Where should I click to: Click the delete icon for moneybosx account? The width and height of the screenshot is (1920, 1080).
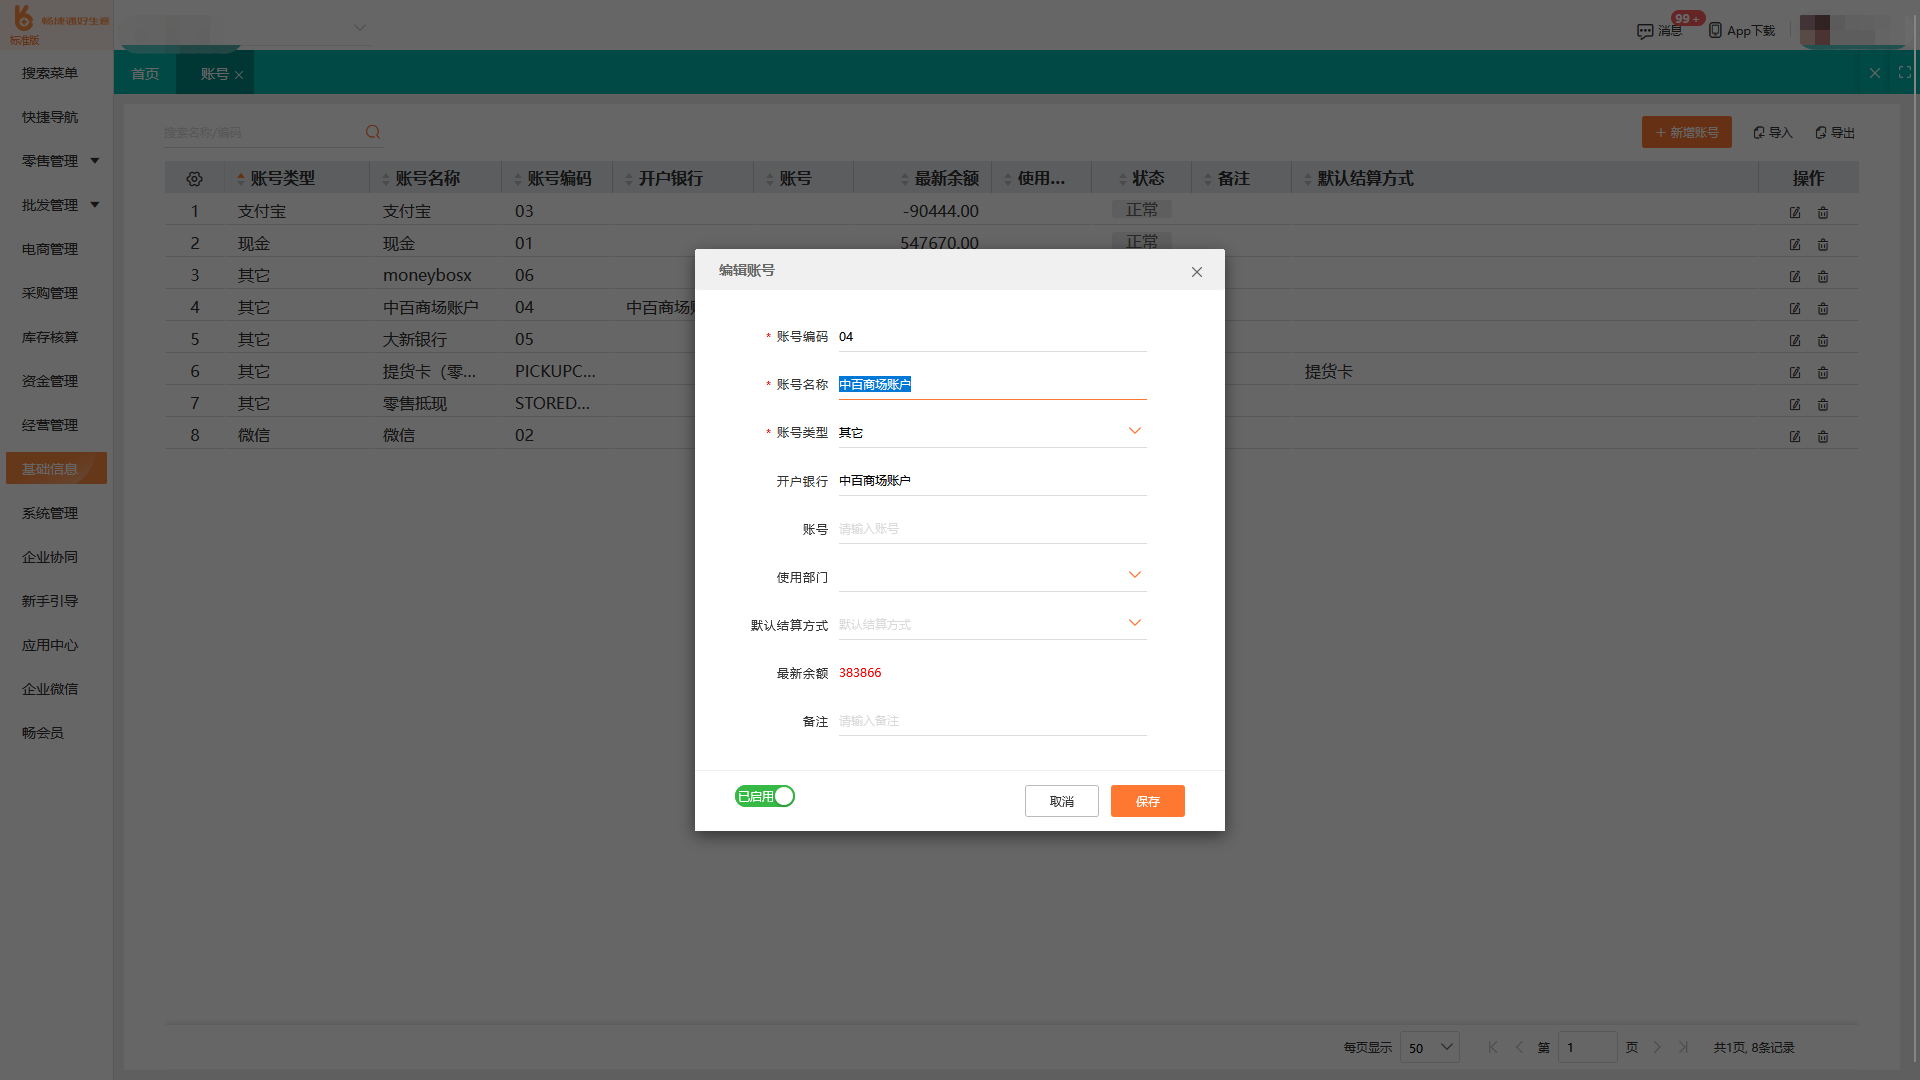1824,276
